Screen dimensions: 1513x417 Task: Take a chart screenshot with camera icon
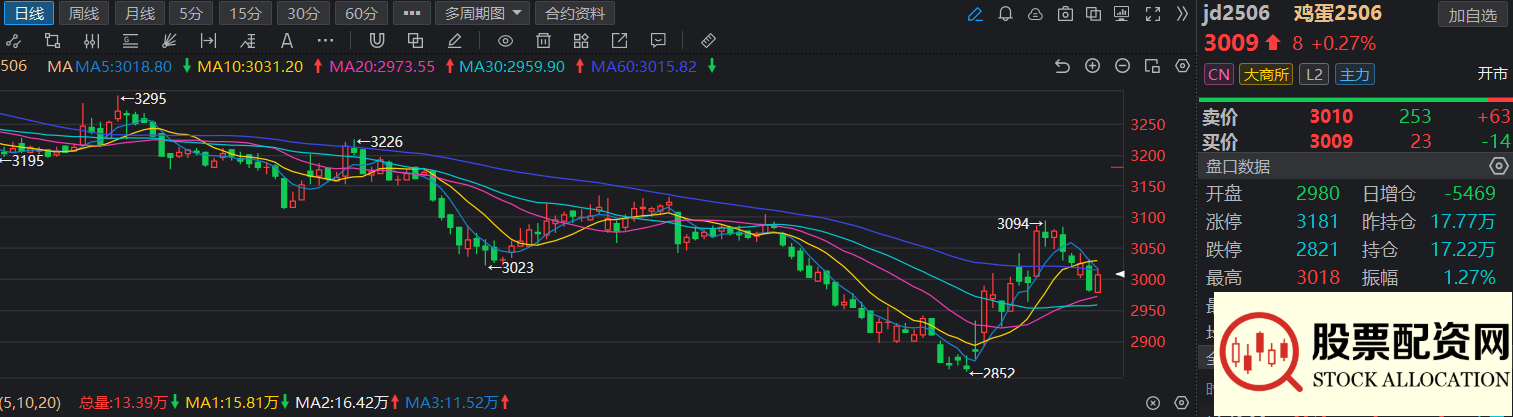pos(1066,14)
